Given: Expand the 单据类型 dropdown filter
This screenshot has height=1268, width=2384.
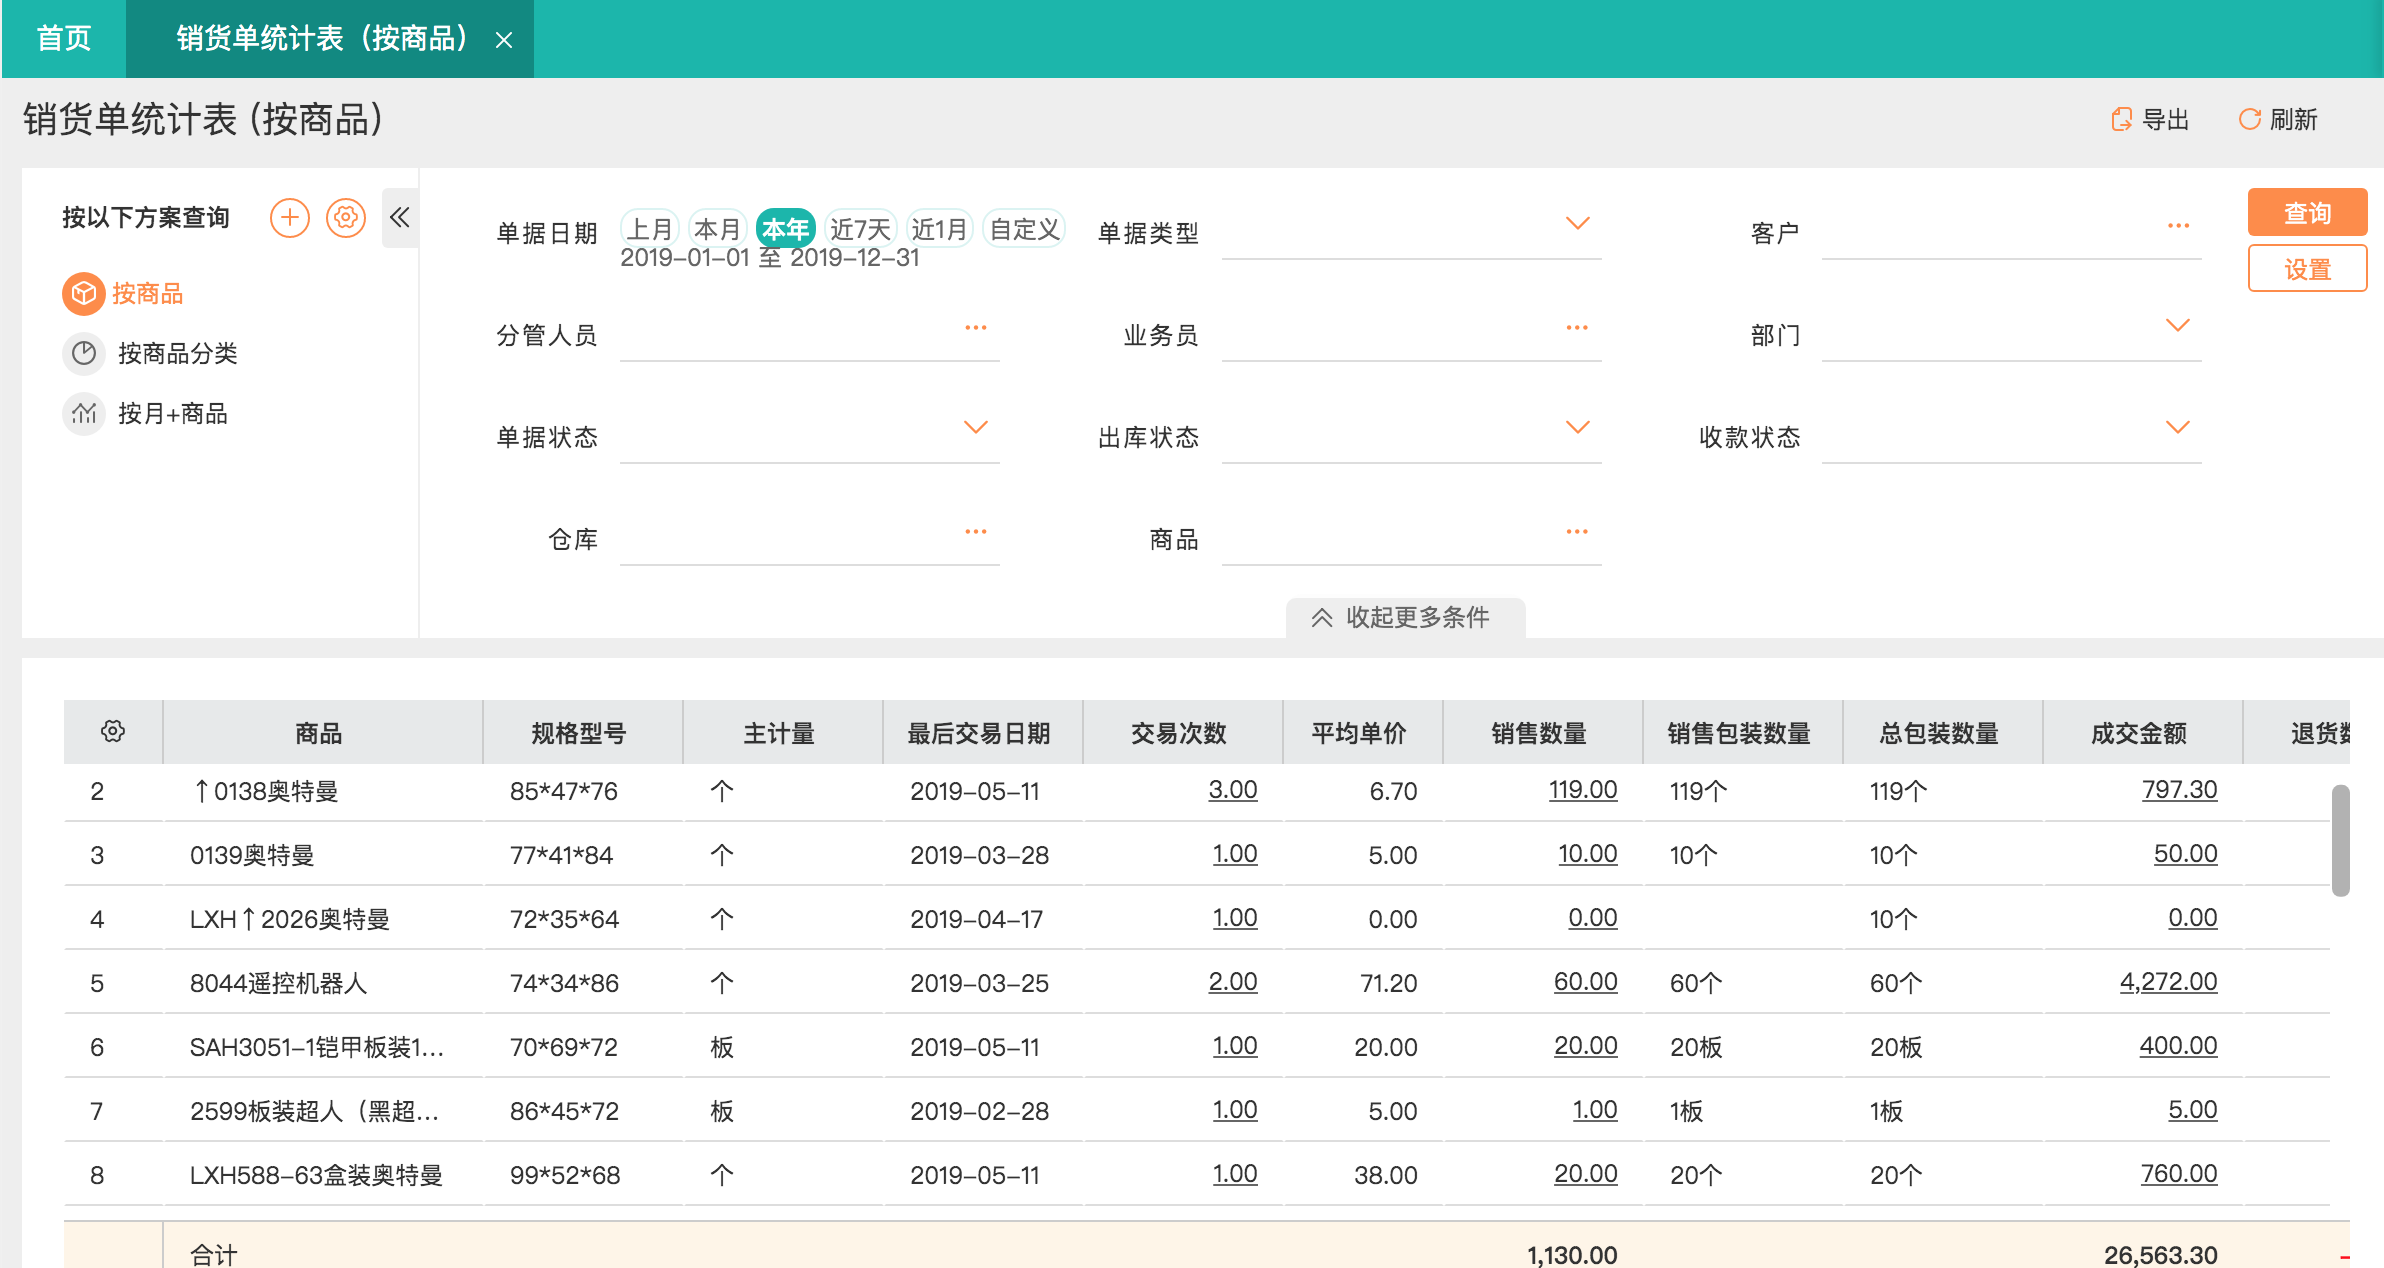Looking at the screenshot, I should coord(1577,221).
